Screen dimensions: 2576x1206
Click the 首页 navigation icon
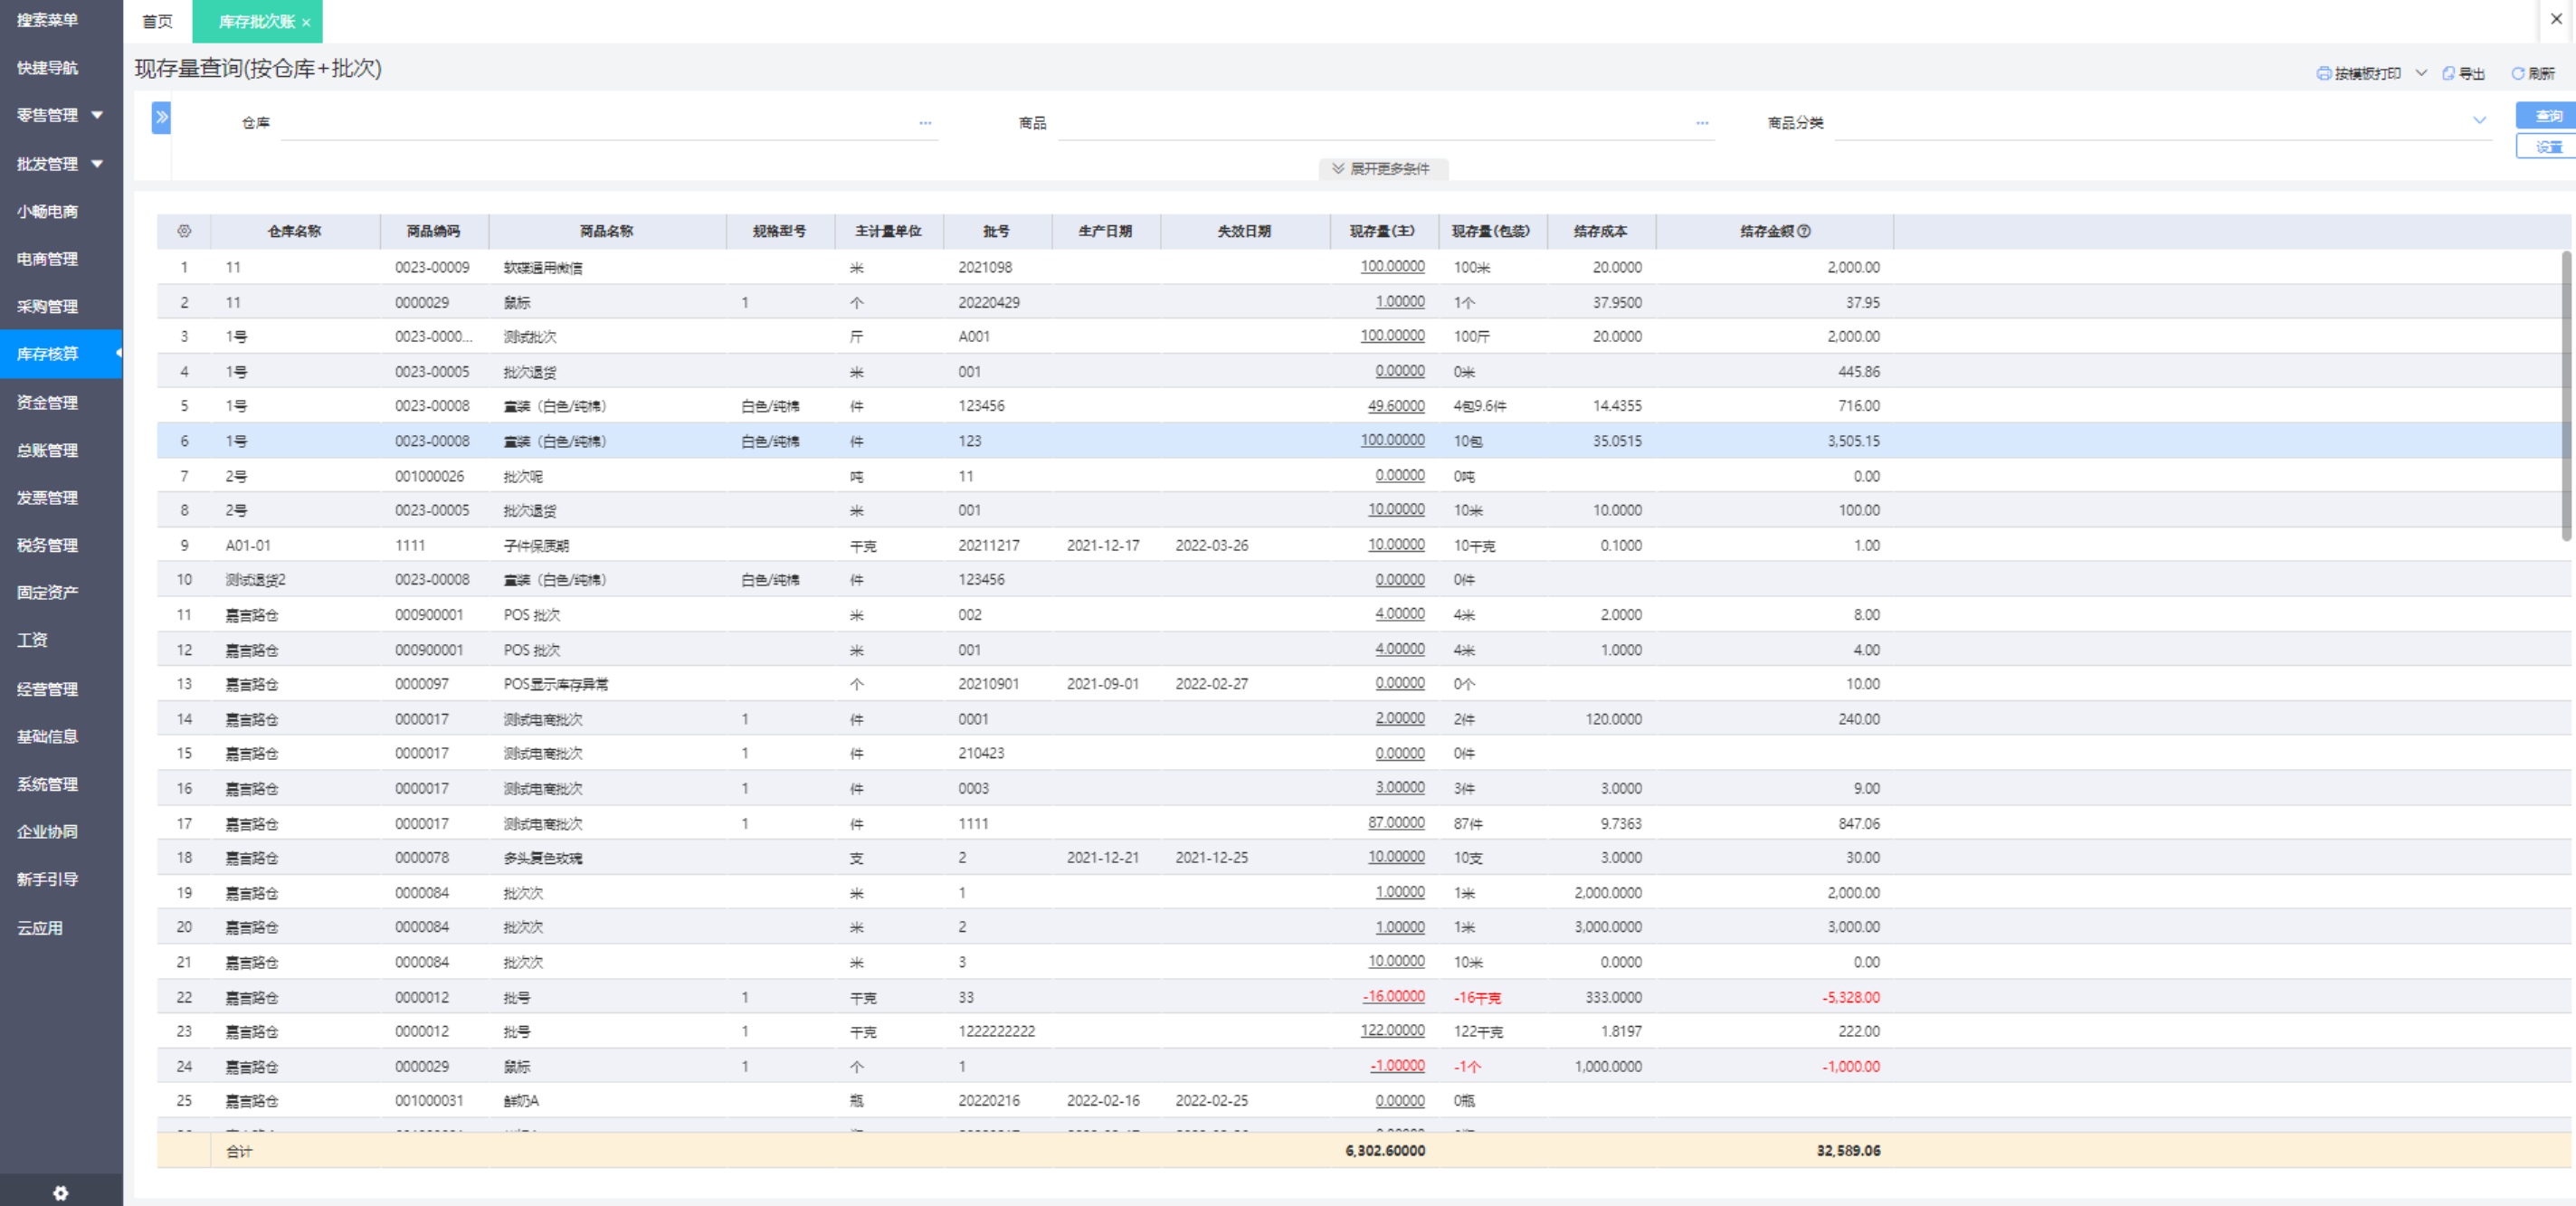click(x=165, y=22)
